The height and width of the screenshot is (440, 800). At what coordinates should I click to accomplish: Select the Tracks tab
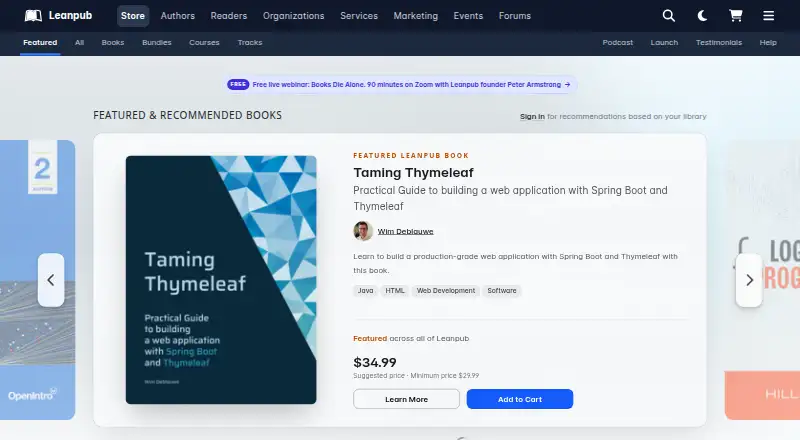tap(250, 42)
